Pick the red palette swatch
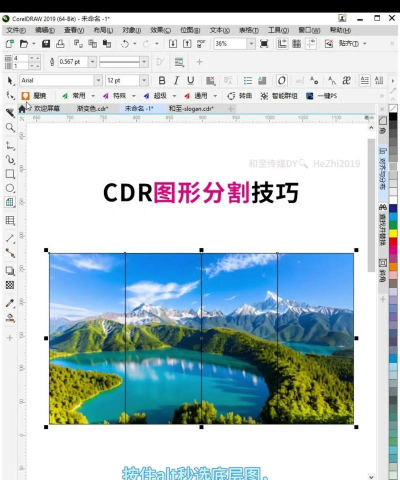The image size is (400, 480). [x=393, y=242]
